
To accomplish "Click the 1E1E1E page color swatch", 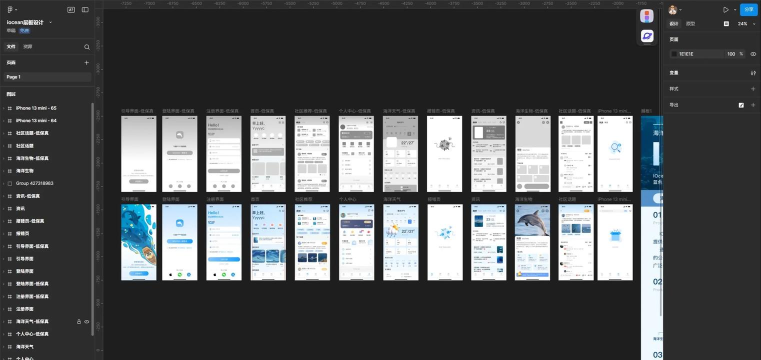I will (x=674, y=54).
